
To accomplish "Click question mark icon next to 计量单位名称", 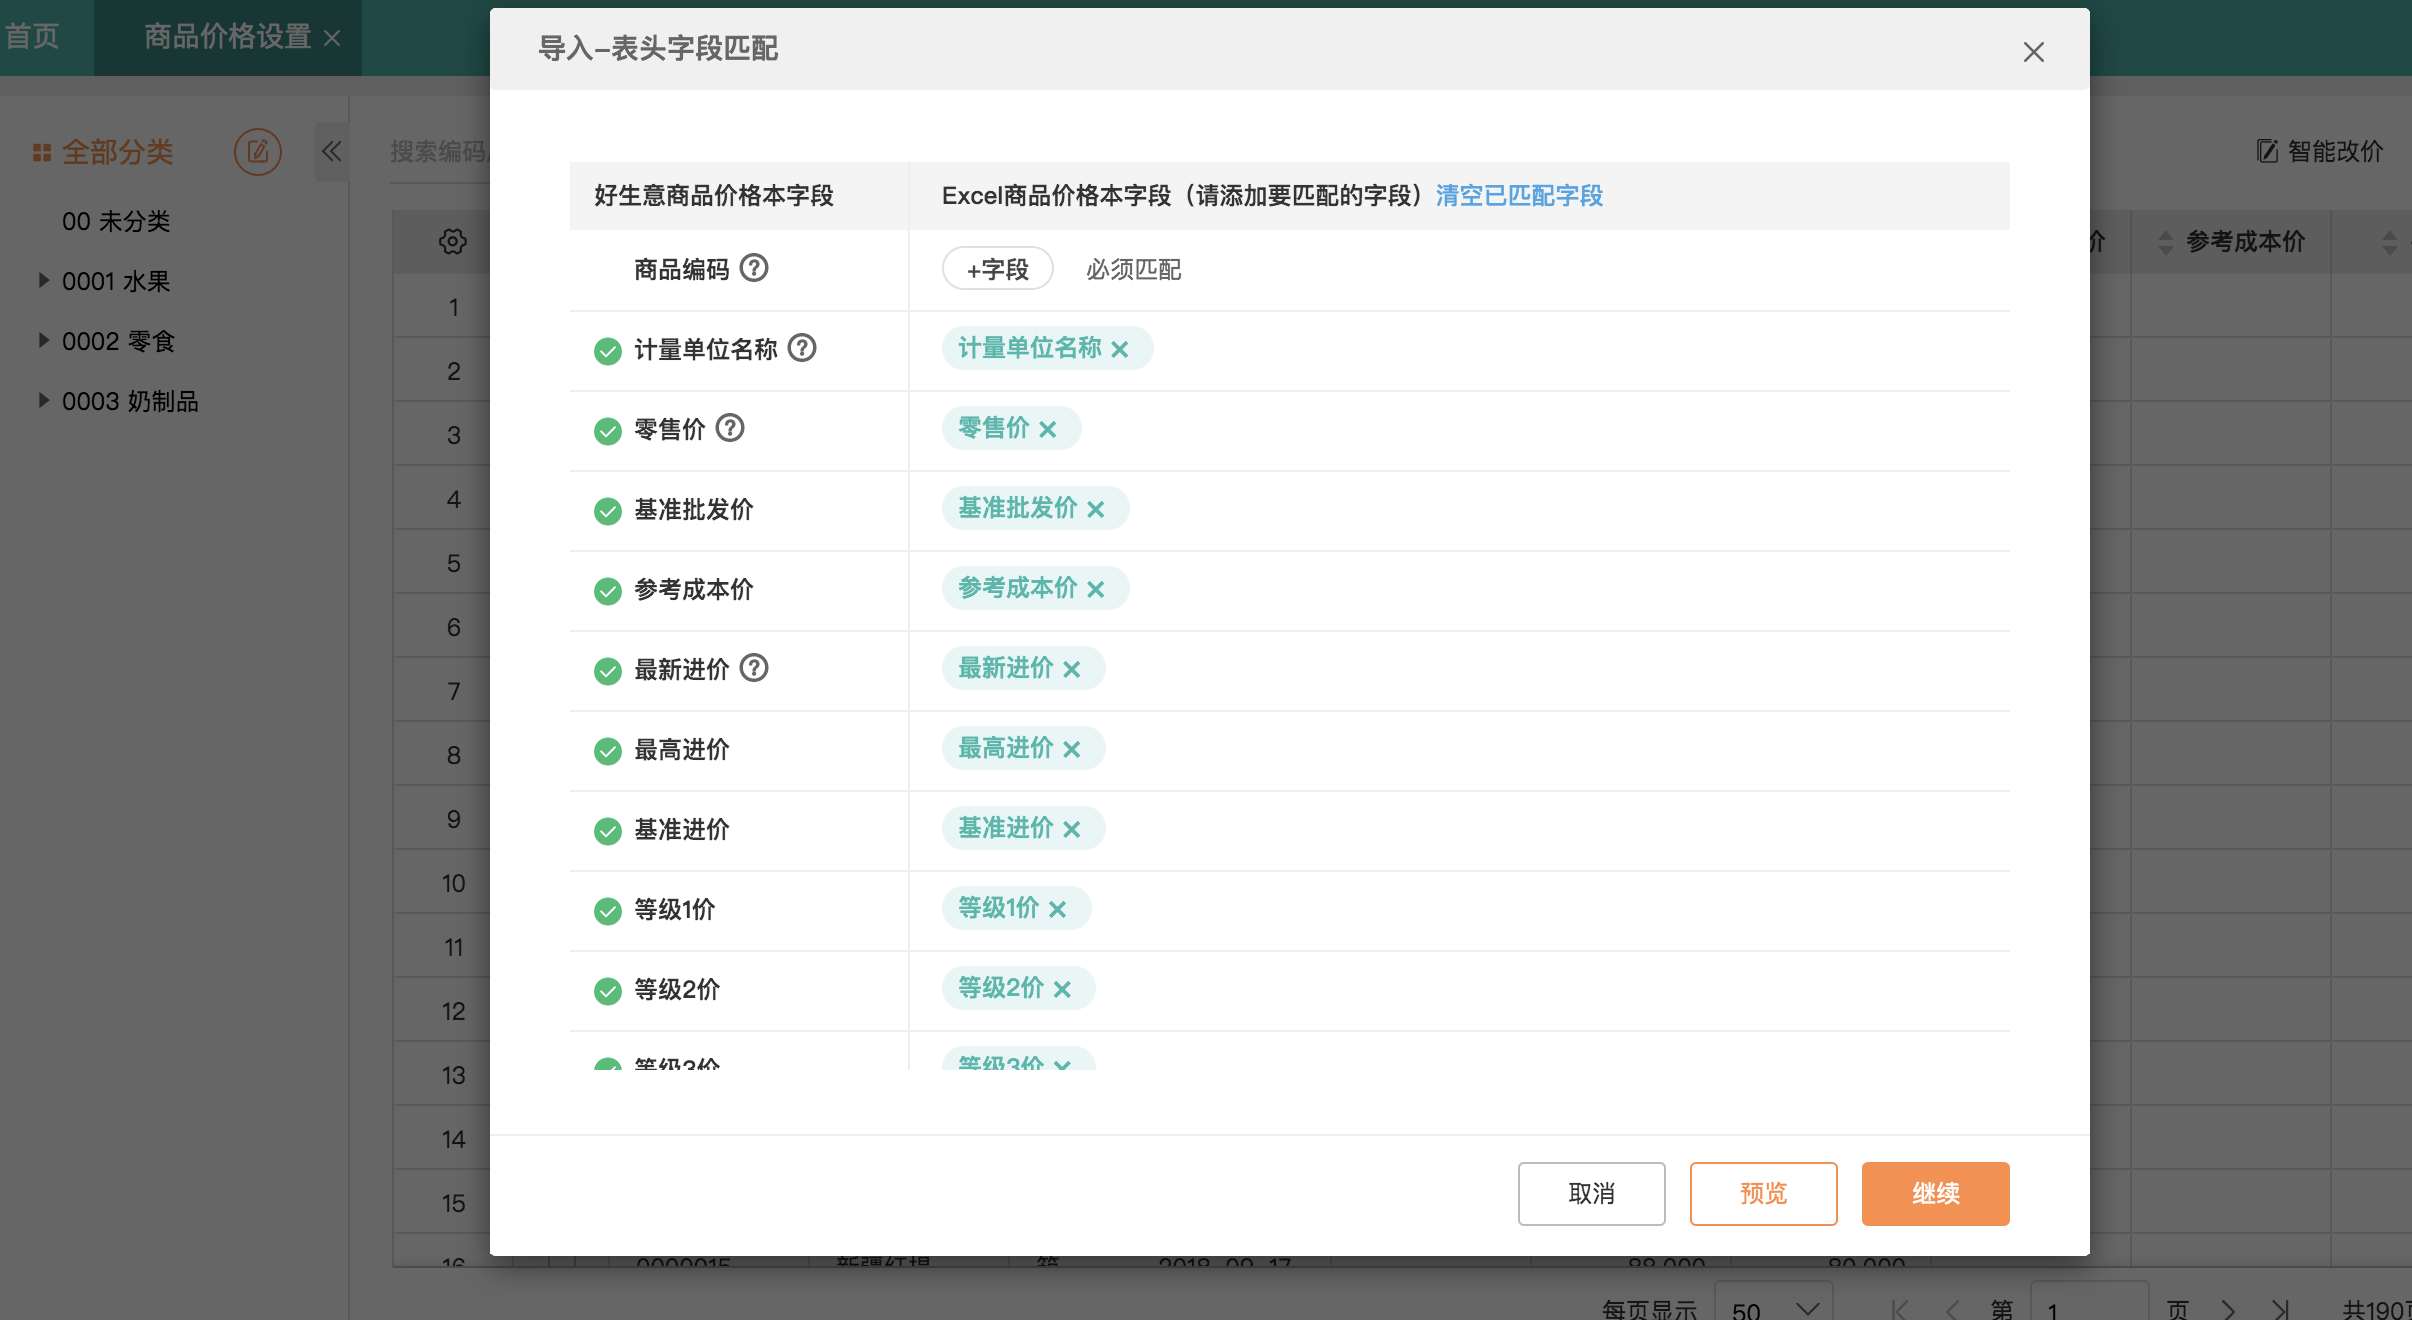I will tap(803, 350).
